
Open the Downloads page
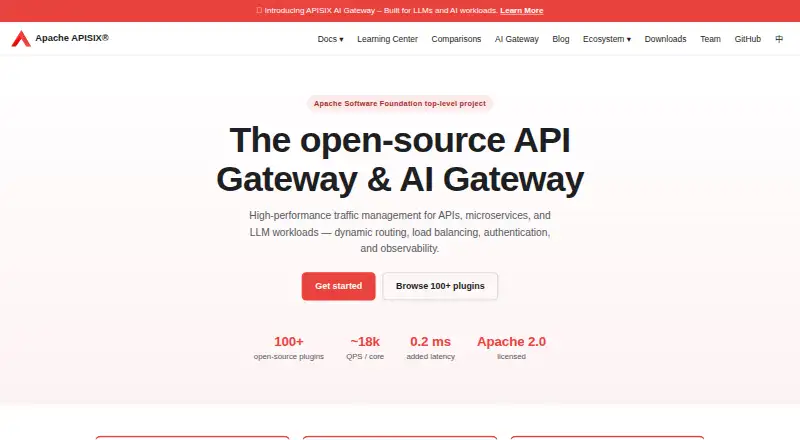pos(665,39)
